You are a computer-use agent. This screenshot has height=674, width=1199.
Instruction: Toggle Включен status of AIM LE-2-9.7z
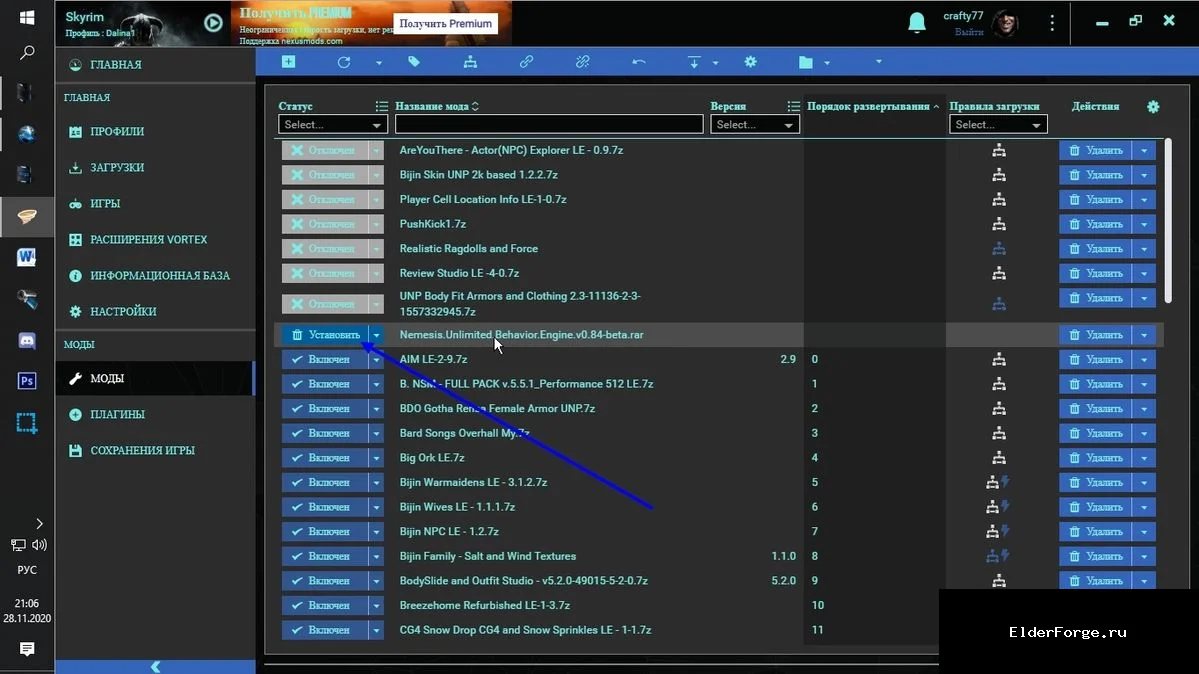pyautogui.click(x=324, y=359)
